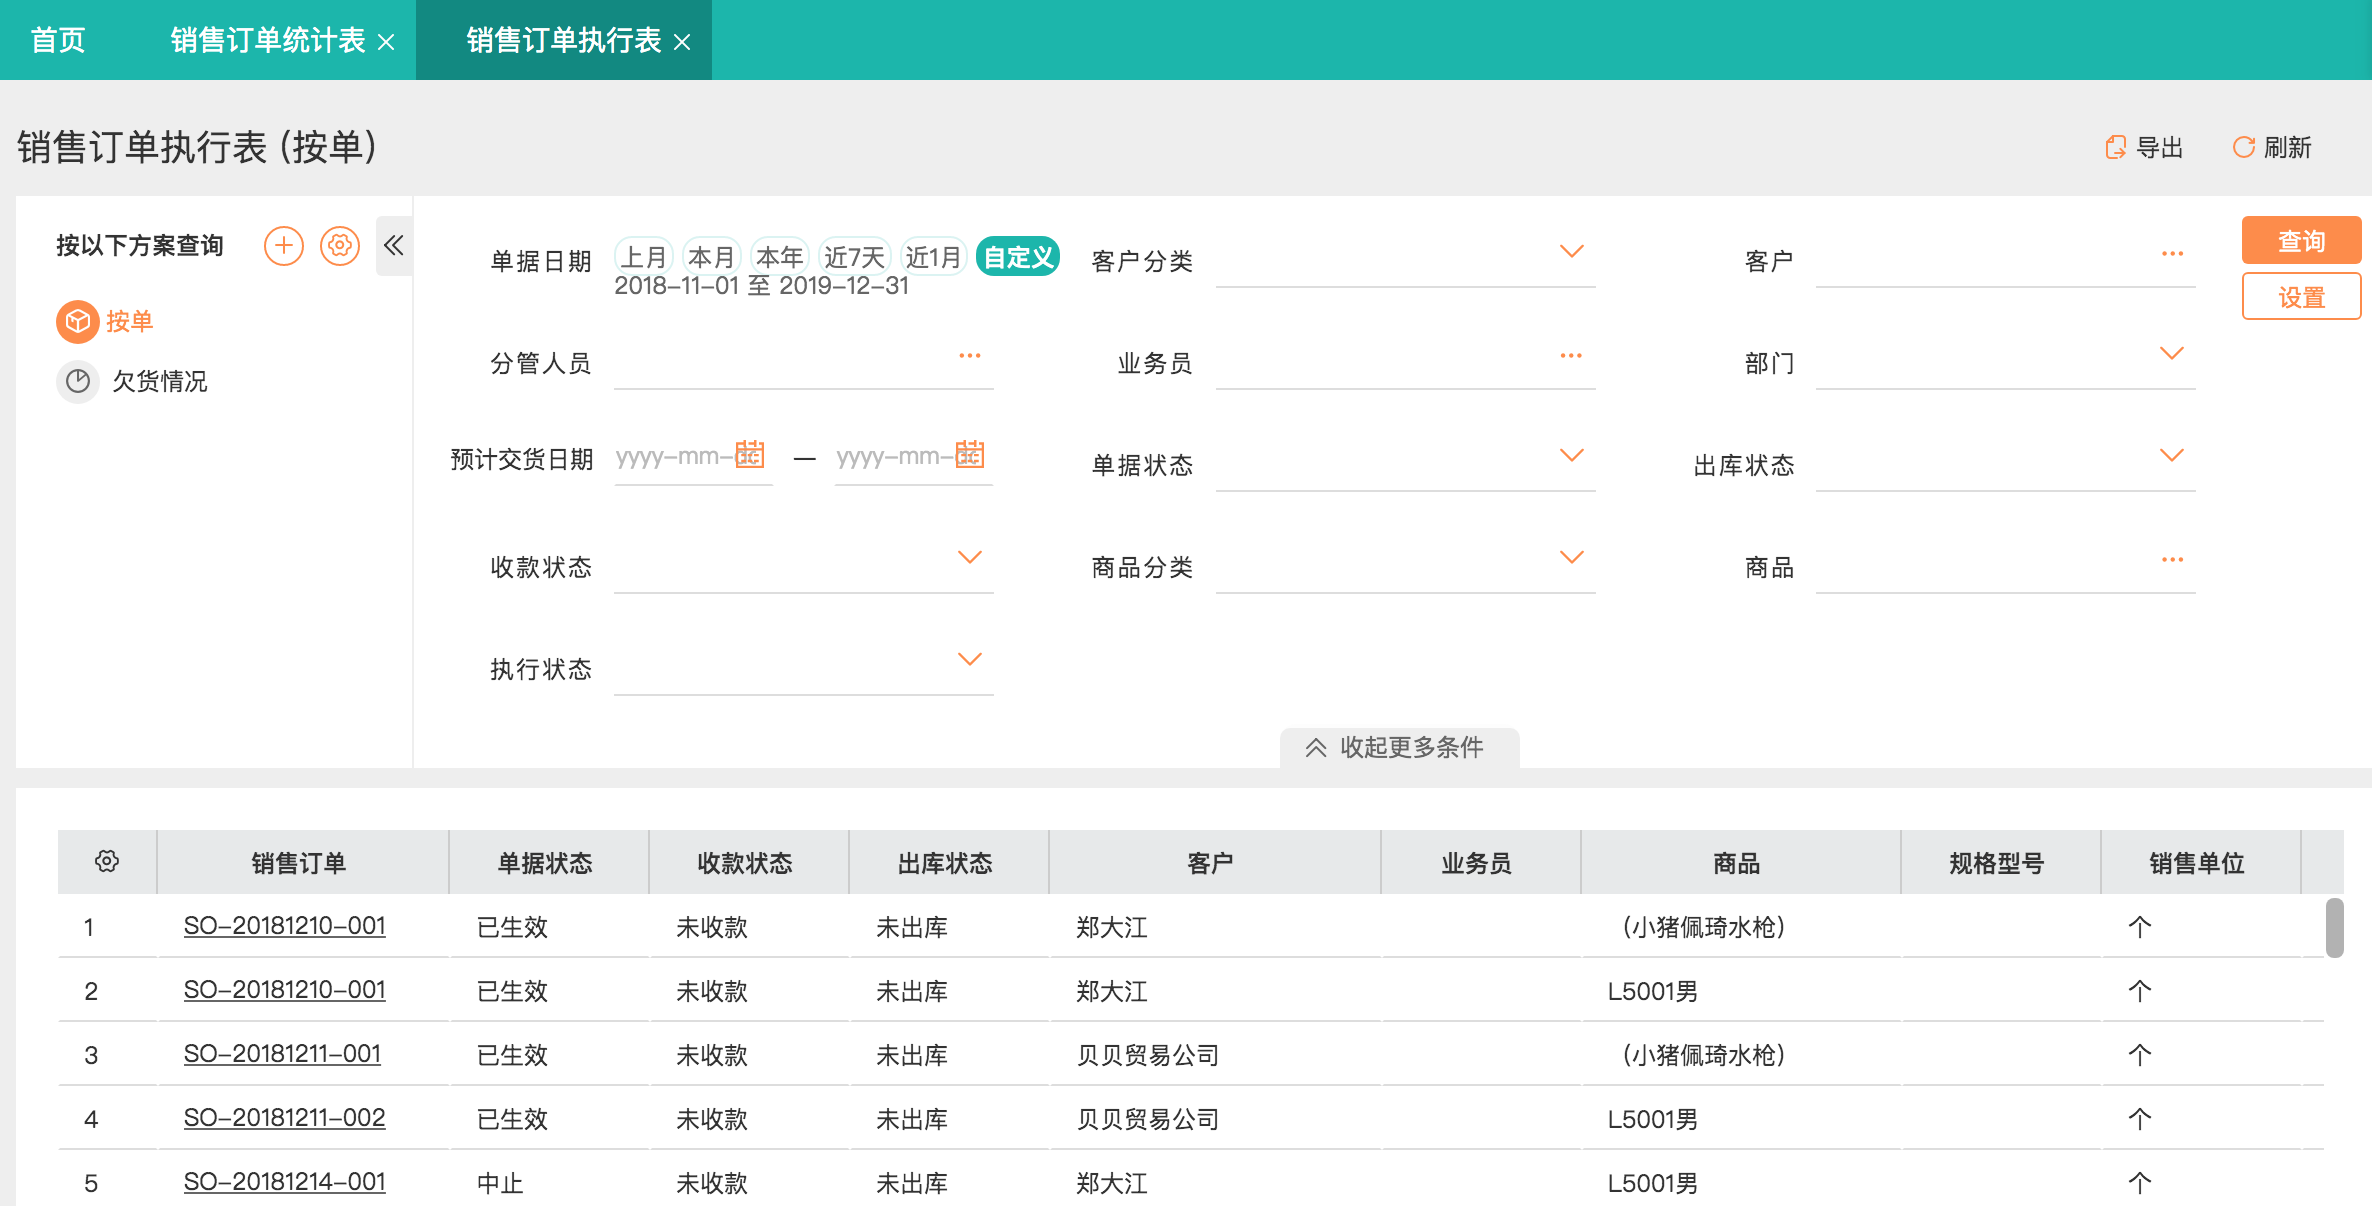Viewport: 2372px width, 1206px height.
Task: Click the table column settings gear icon
Action: [x=106, y=860]
